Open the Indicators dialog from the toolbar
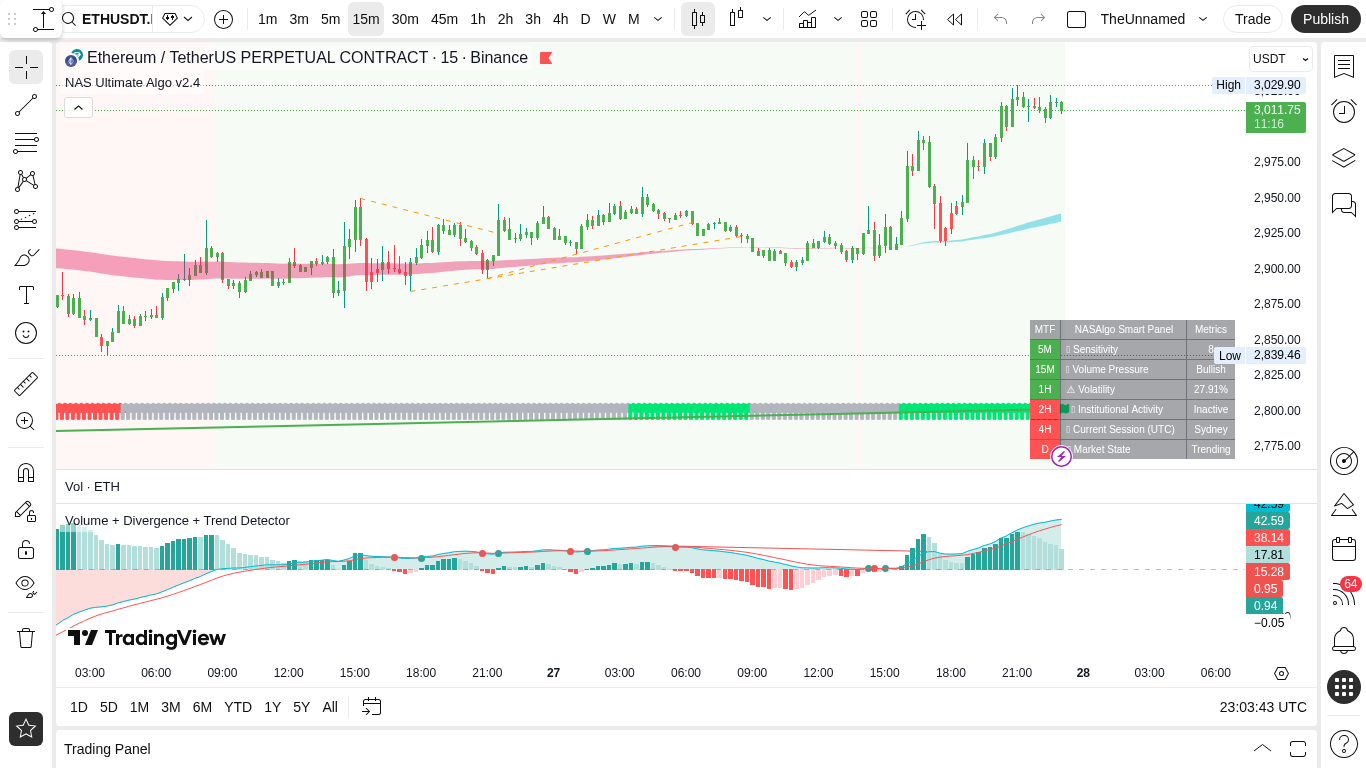The image size is (1366, 768). pyautogui.click(x=807, y=19)
